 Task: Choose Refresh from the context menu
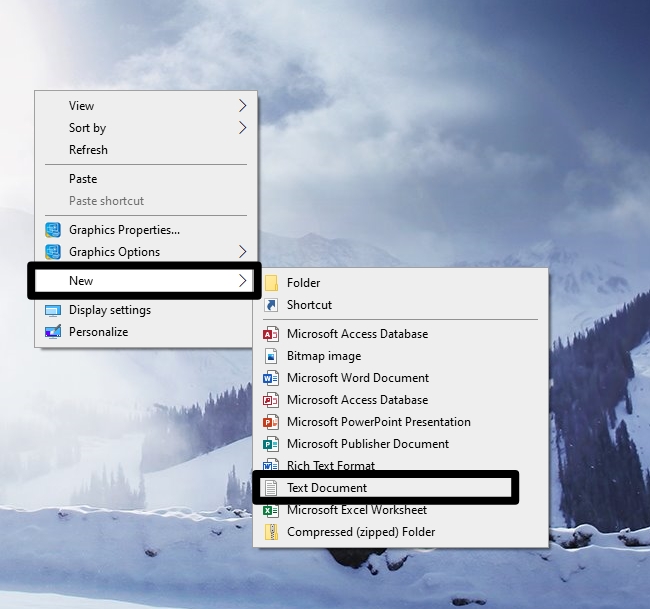click(x=146, y=150)
